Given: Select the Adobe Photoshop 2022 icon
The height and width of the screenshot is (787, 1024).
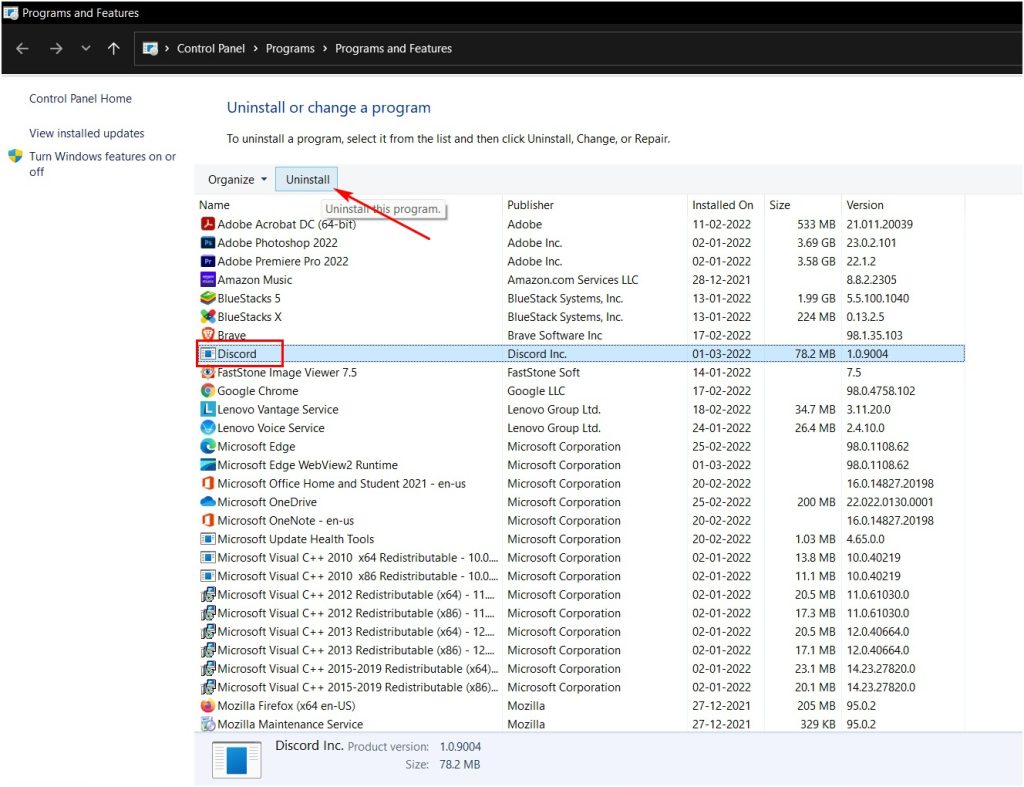Looking at the screenshot, I should point(208,242).
